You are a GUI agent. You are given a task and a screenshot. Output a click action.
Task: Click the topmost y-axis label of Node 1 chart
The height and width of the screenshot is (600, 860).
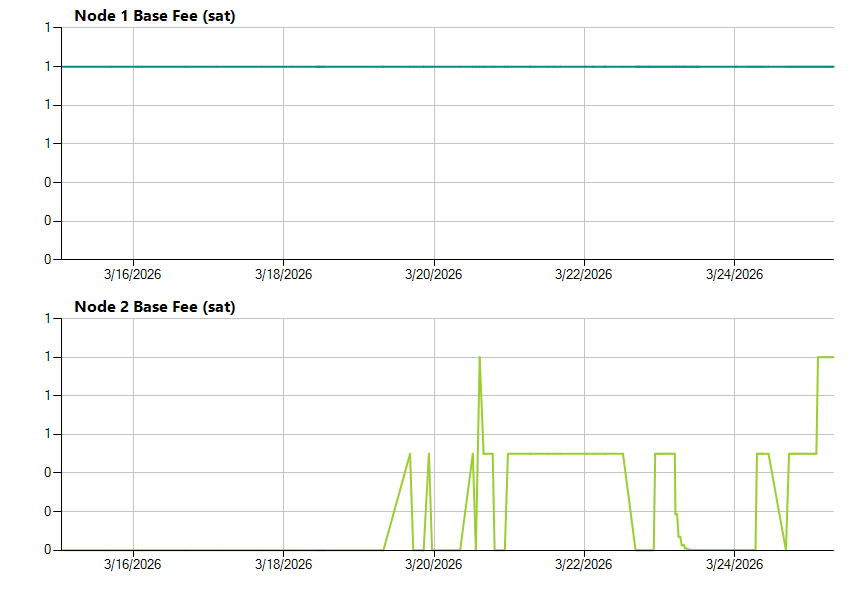click(x=46, y=28)
